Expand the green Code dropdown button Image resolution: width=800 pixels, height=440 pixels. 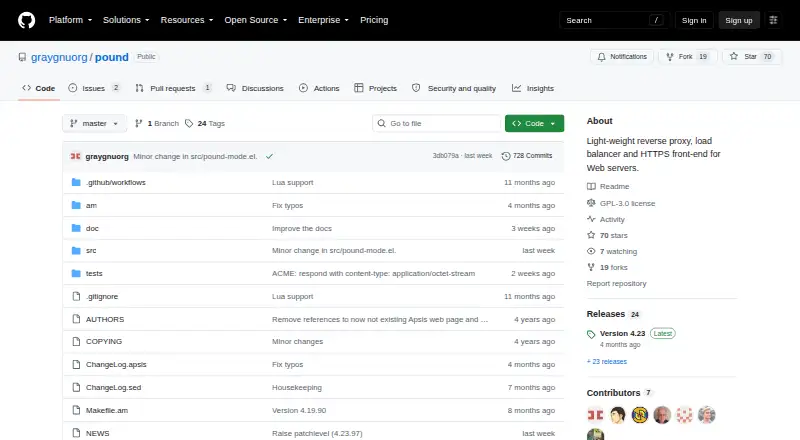click(534, 124)
